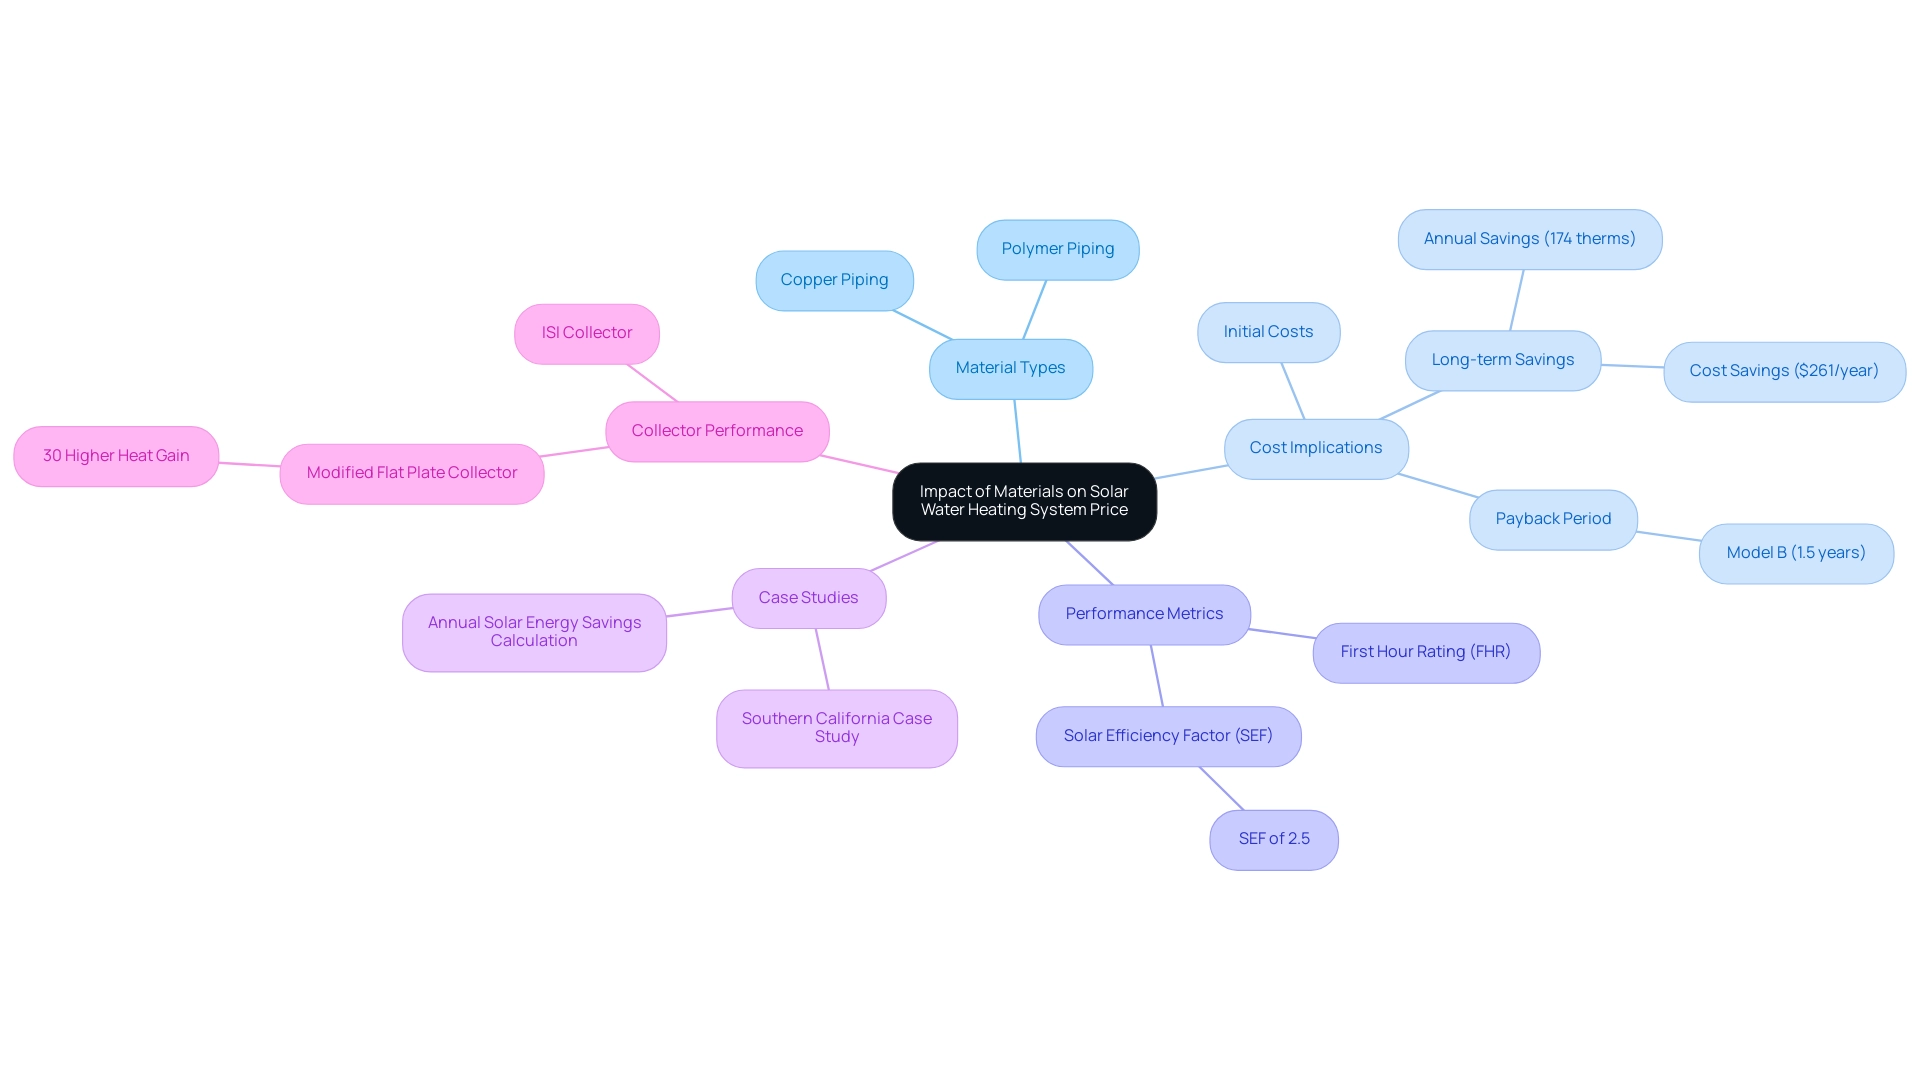This screenshot has height=1083, width=1920.
Task: Click the 'Cost Implications' node icon
Action: coord(1315,447)
